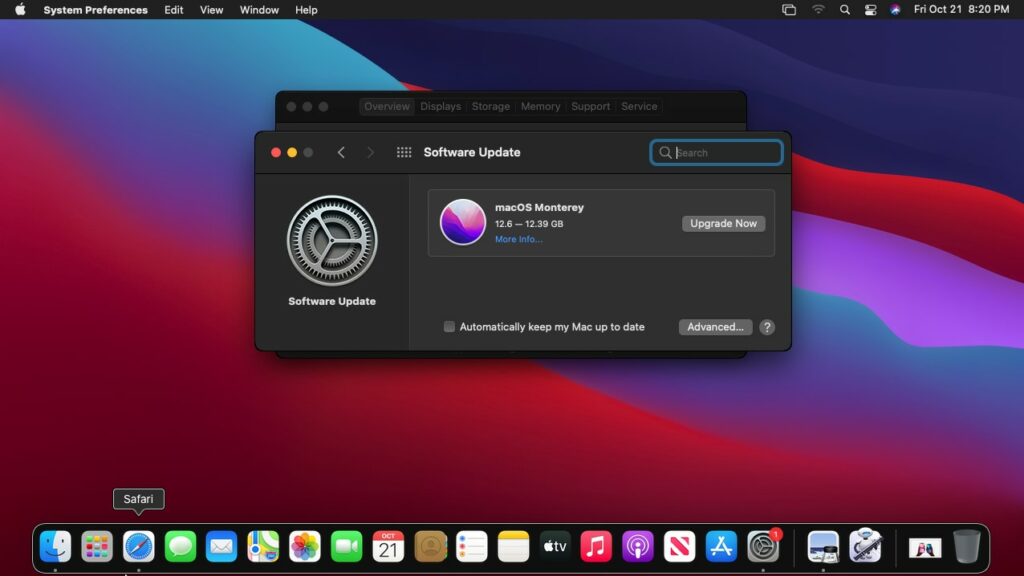The width and height of the screenshot is (1024, 576).
Task: Enable Automatically keep my Mac up to date
Action: (449, 327)
